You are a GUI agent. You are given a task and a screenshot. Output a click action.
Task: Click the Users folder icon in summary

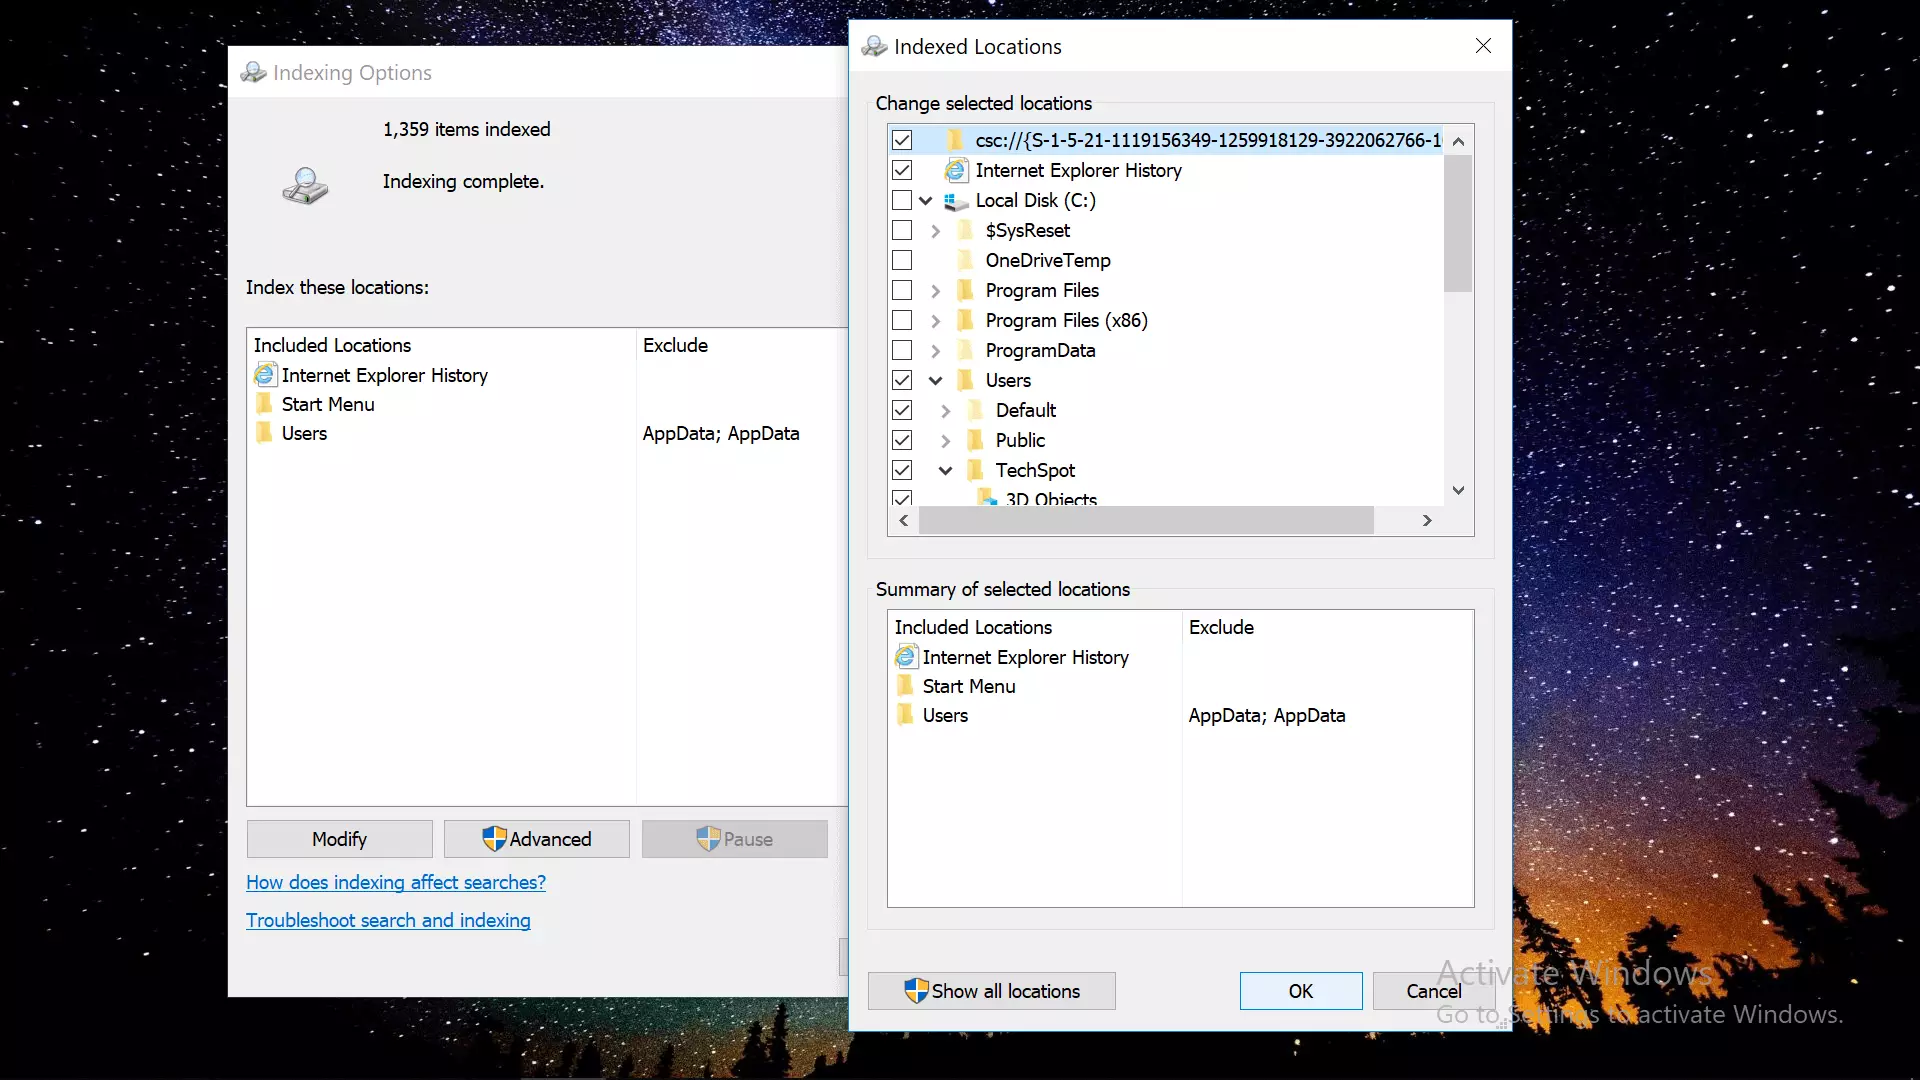(906, 715)
